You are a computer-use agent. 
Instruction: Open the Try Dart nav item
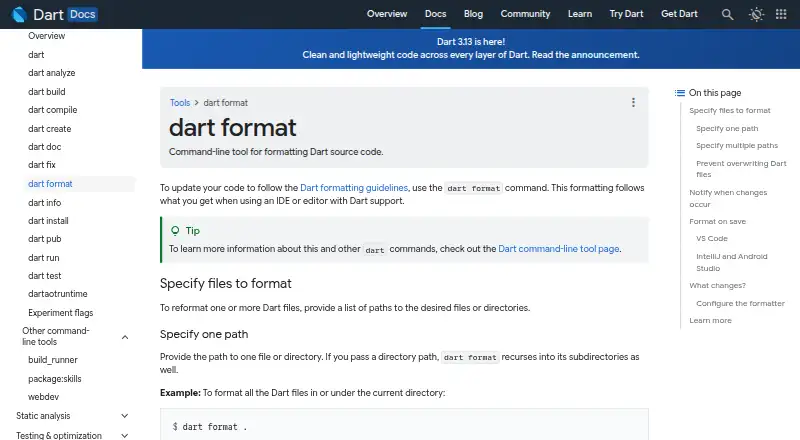click(x=626, y=14)
